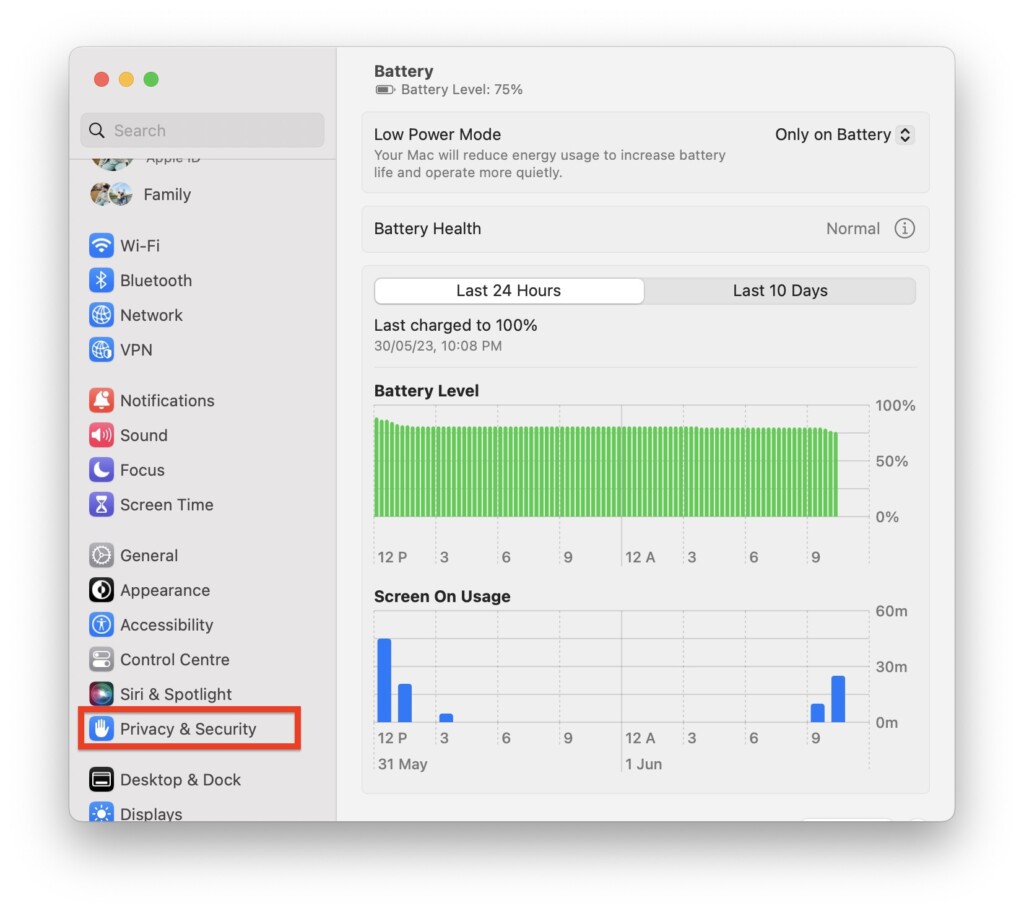Open Screen Time label
Screen dimensions: 1024x913
coord(167,504)
